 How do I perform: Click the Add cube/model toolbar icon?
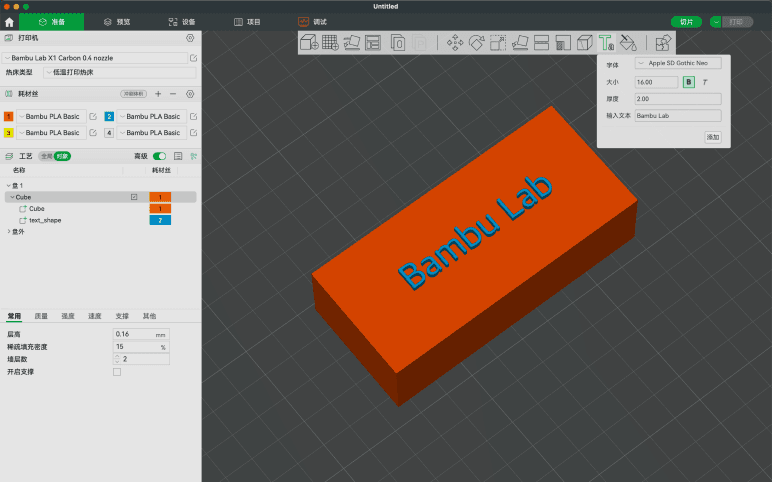(309, 43)
